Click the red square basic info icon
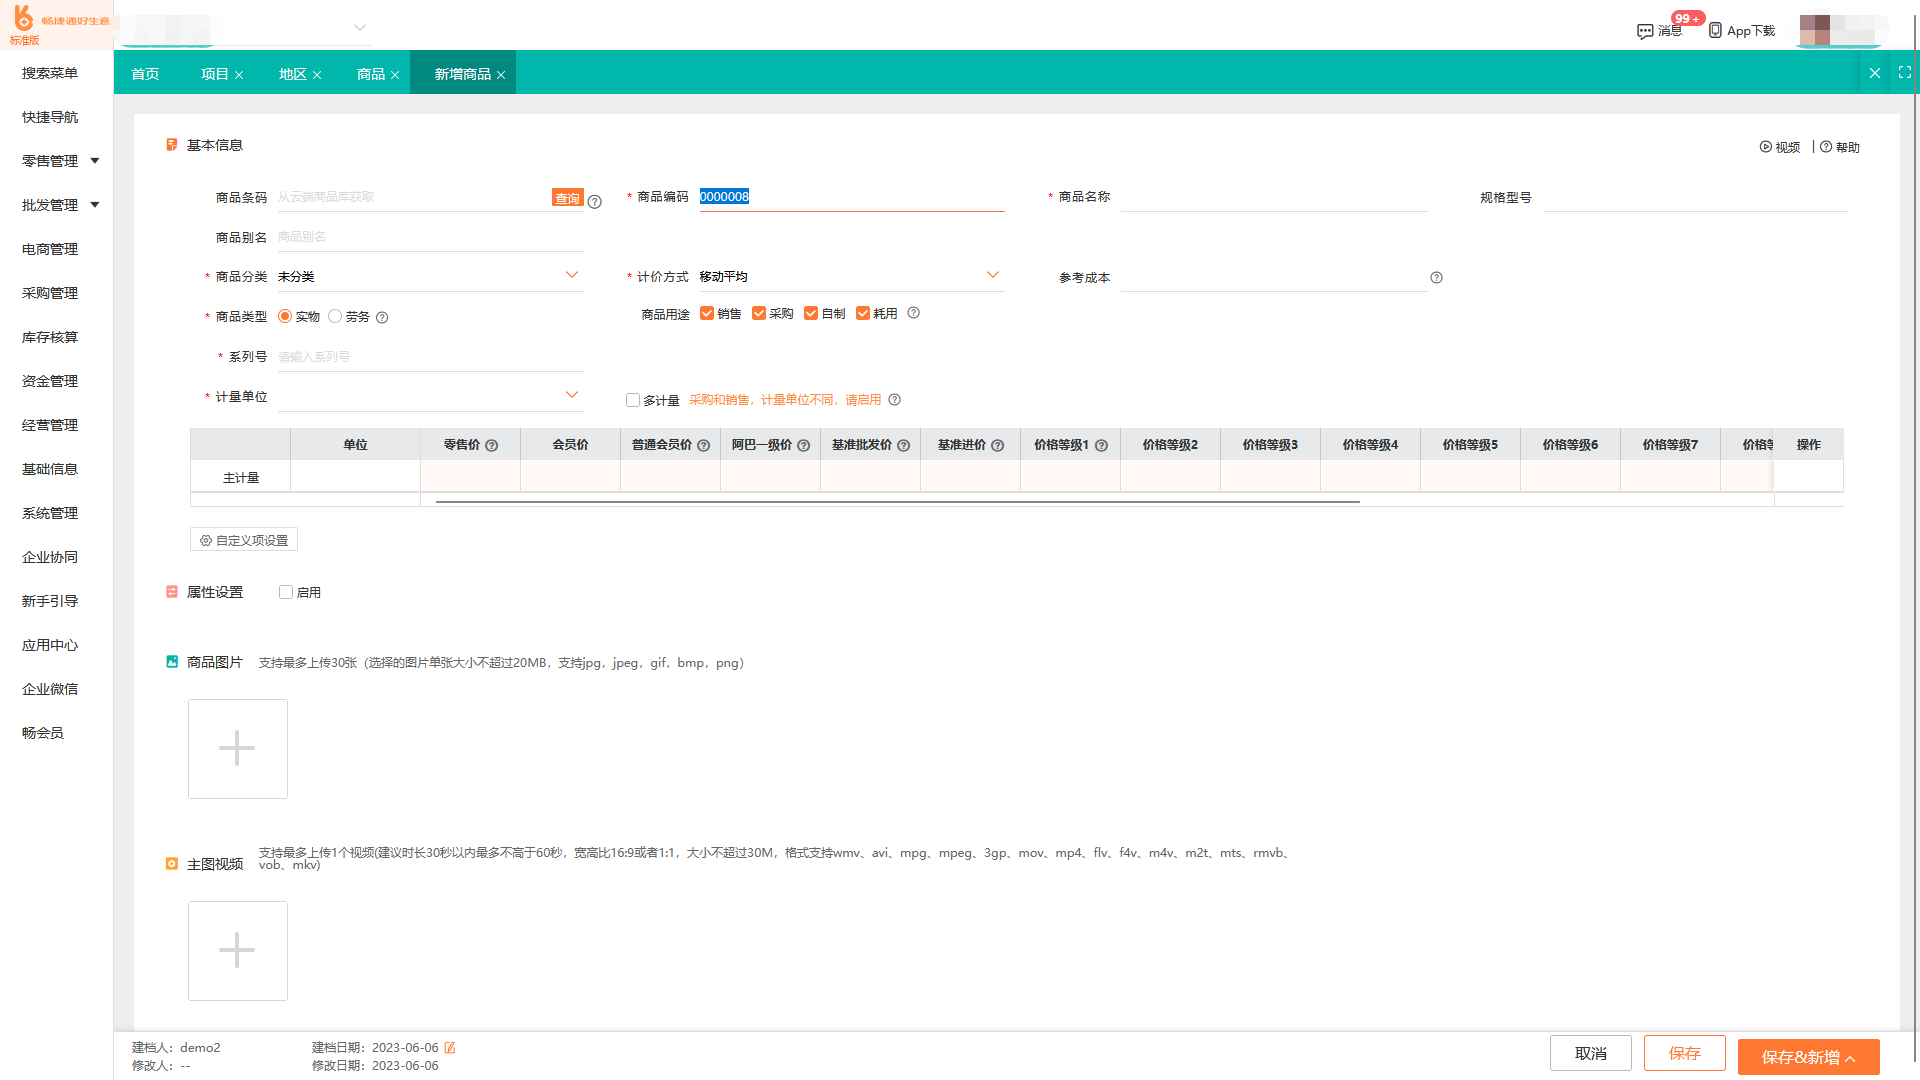Viewport: 1920px width, 1080px height. click(173, 145)
